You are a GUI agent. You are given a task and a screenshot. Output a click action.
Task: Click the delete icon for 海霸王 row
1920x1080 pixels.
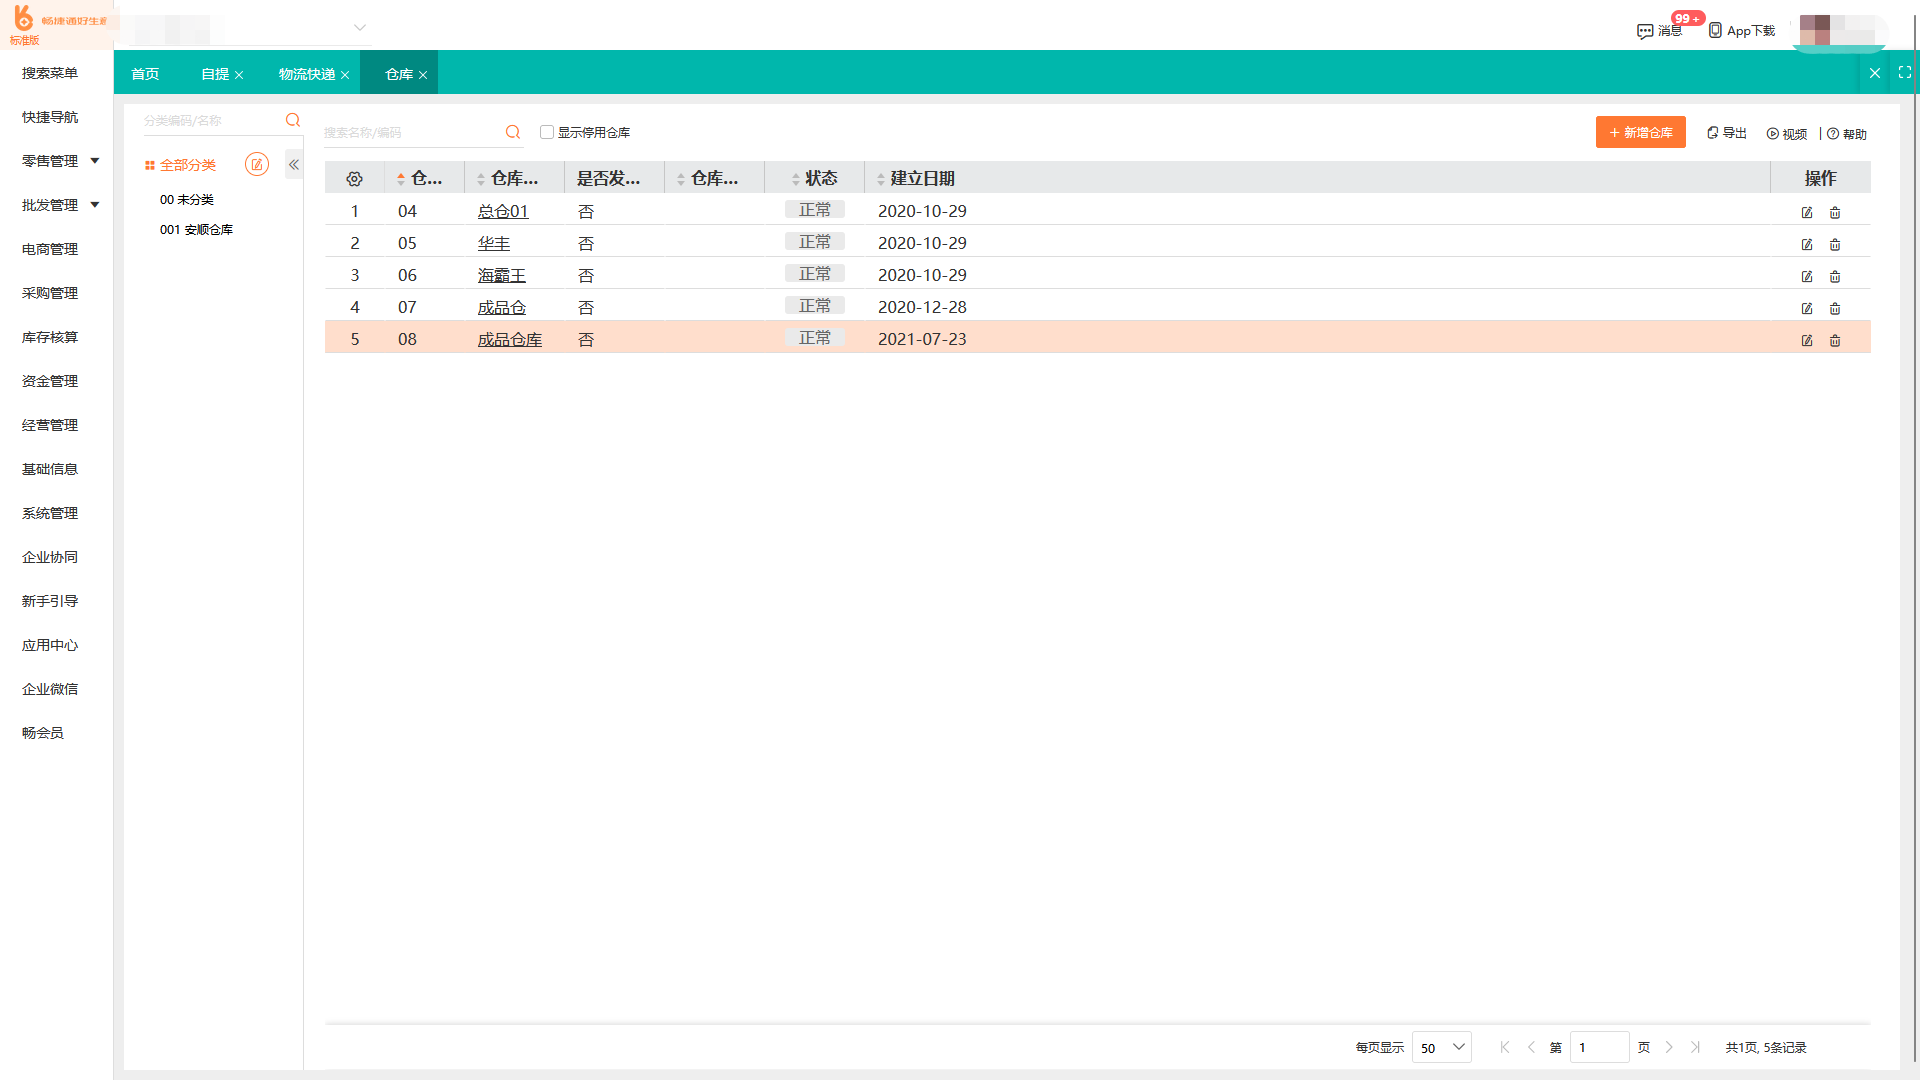coord(1834,274)
